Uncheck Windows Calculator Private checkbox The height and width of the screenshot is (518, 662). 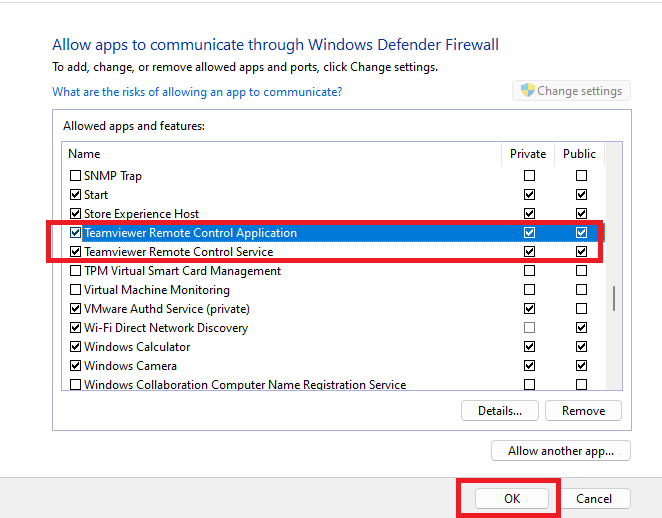529,346
